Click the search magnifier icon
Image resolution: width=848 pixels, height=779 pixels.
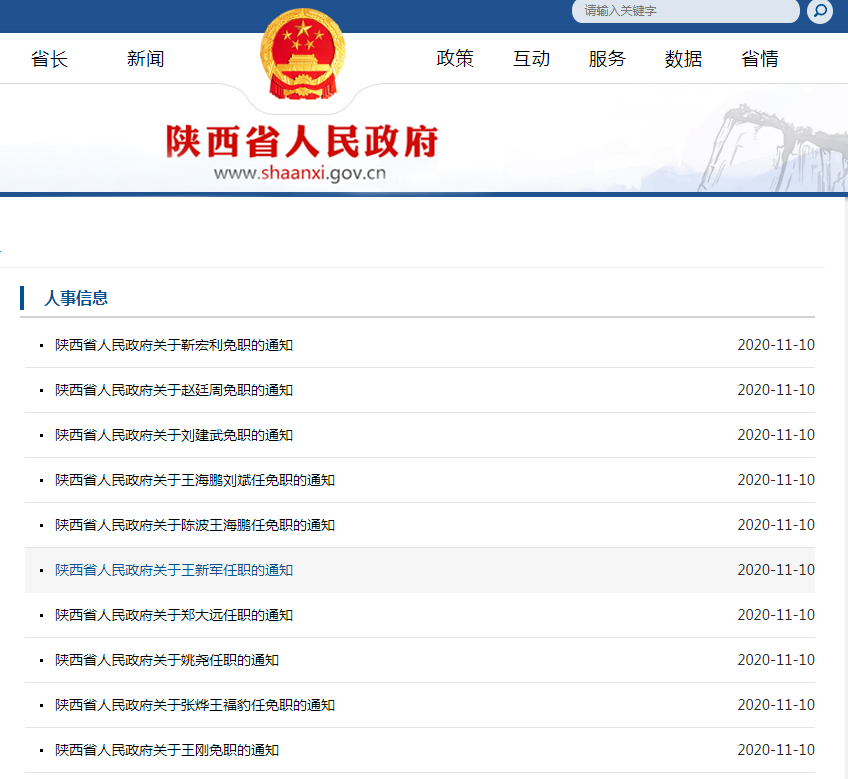(x=819, y=12)
